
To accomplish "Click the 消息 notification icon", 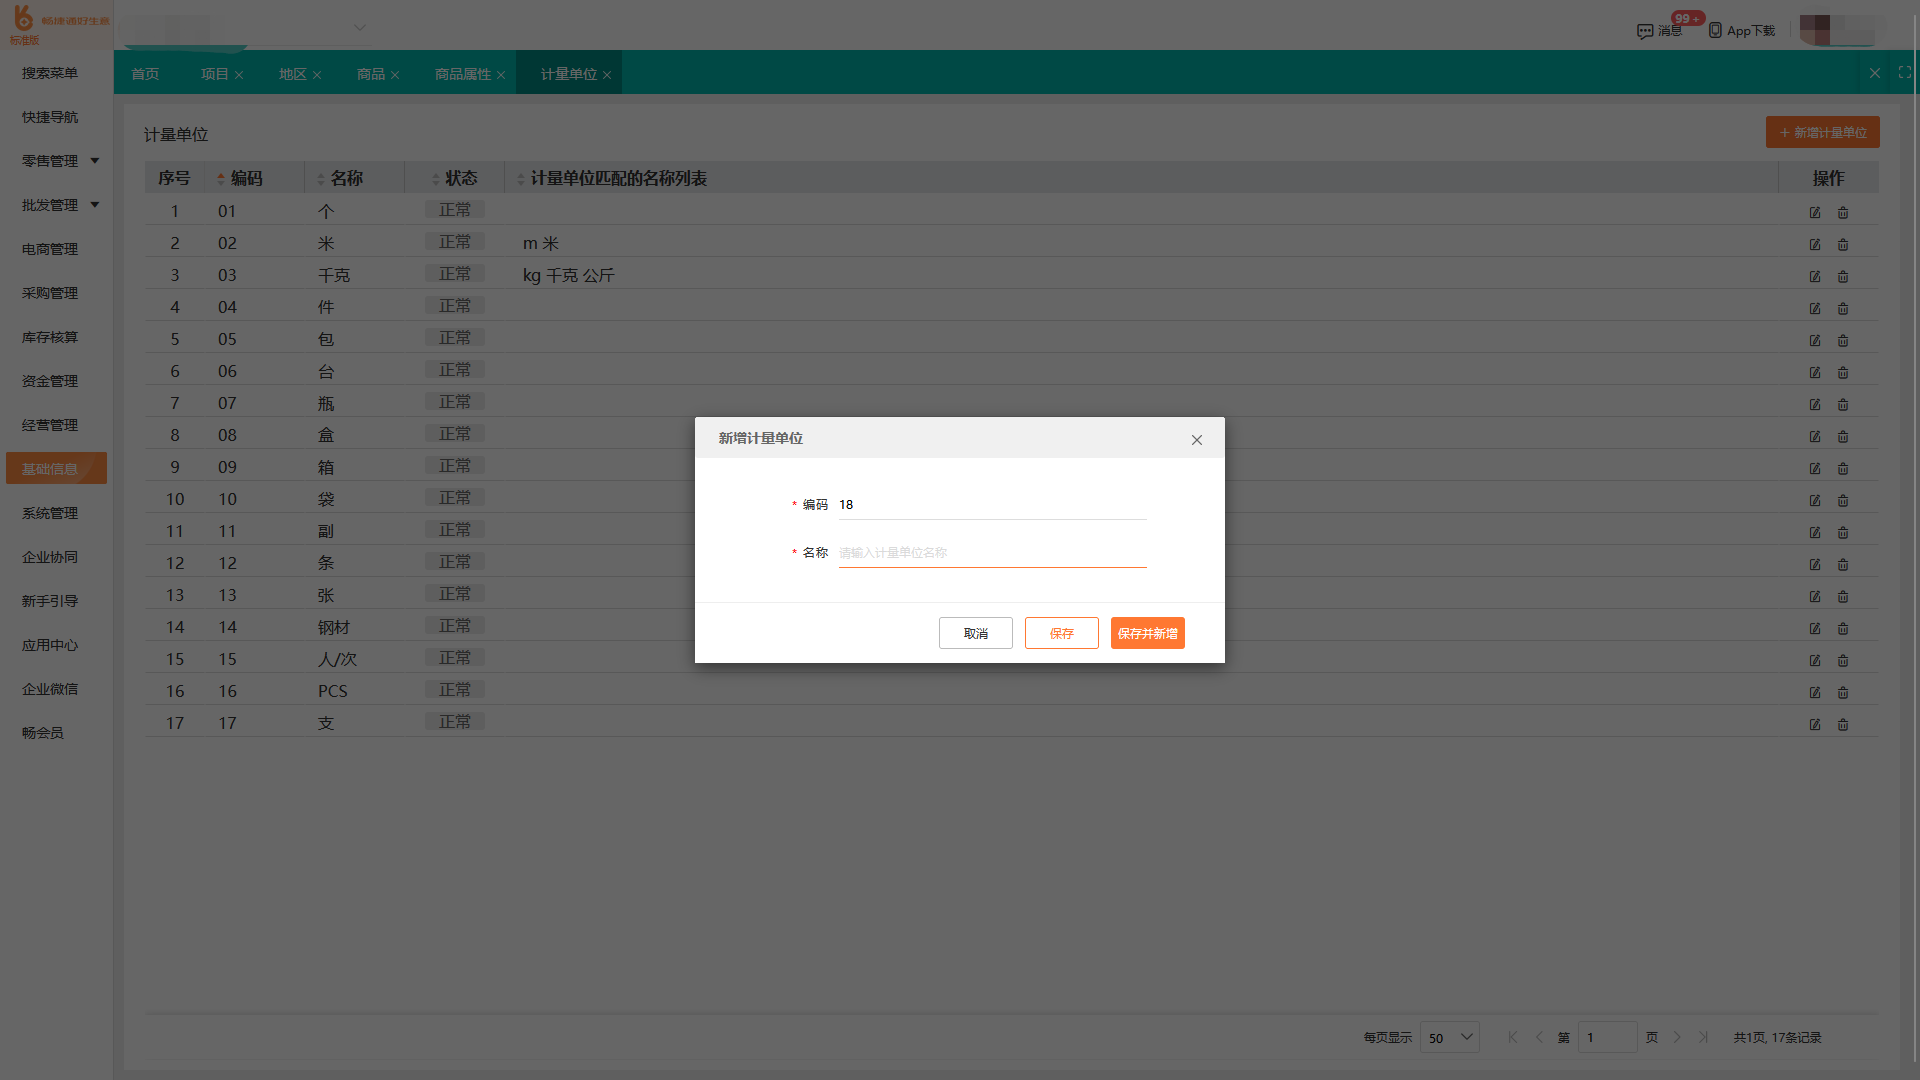I will pyautogui.click(x=1659, y=29).
